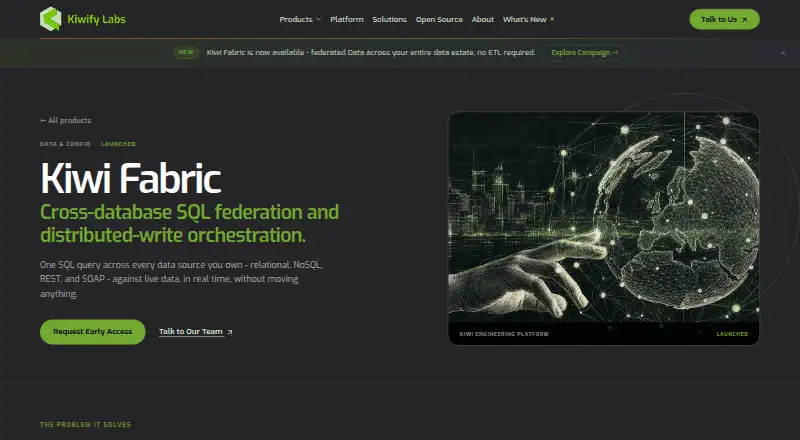Navigate to the About page
Image resolution: width=800 pixels, height=440 pixels.
(483, 19)
